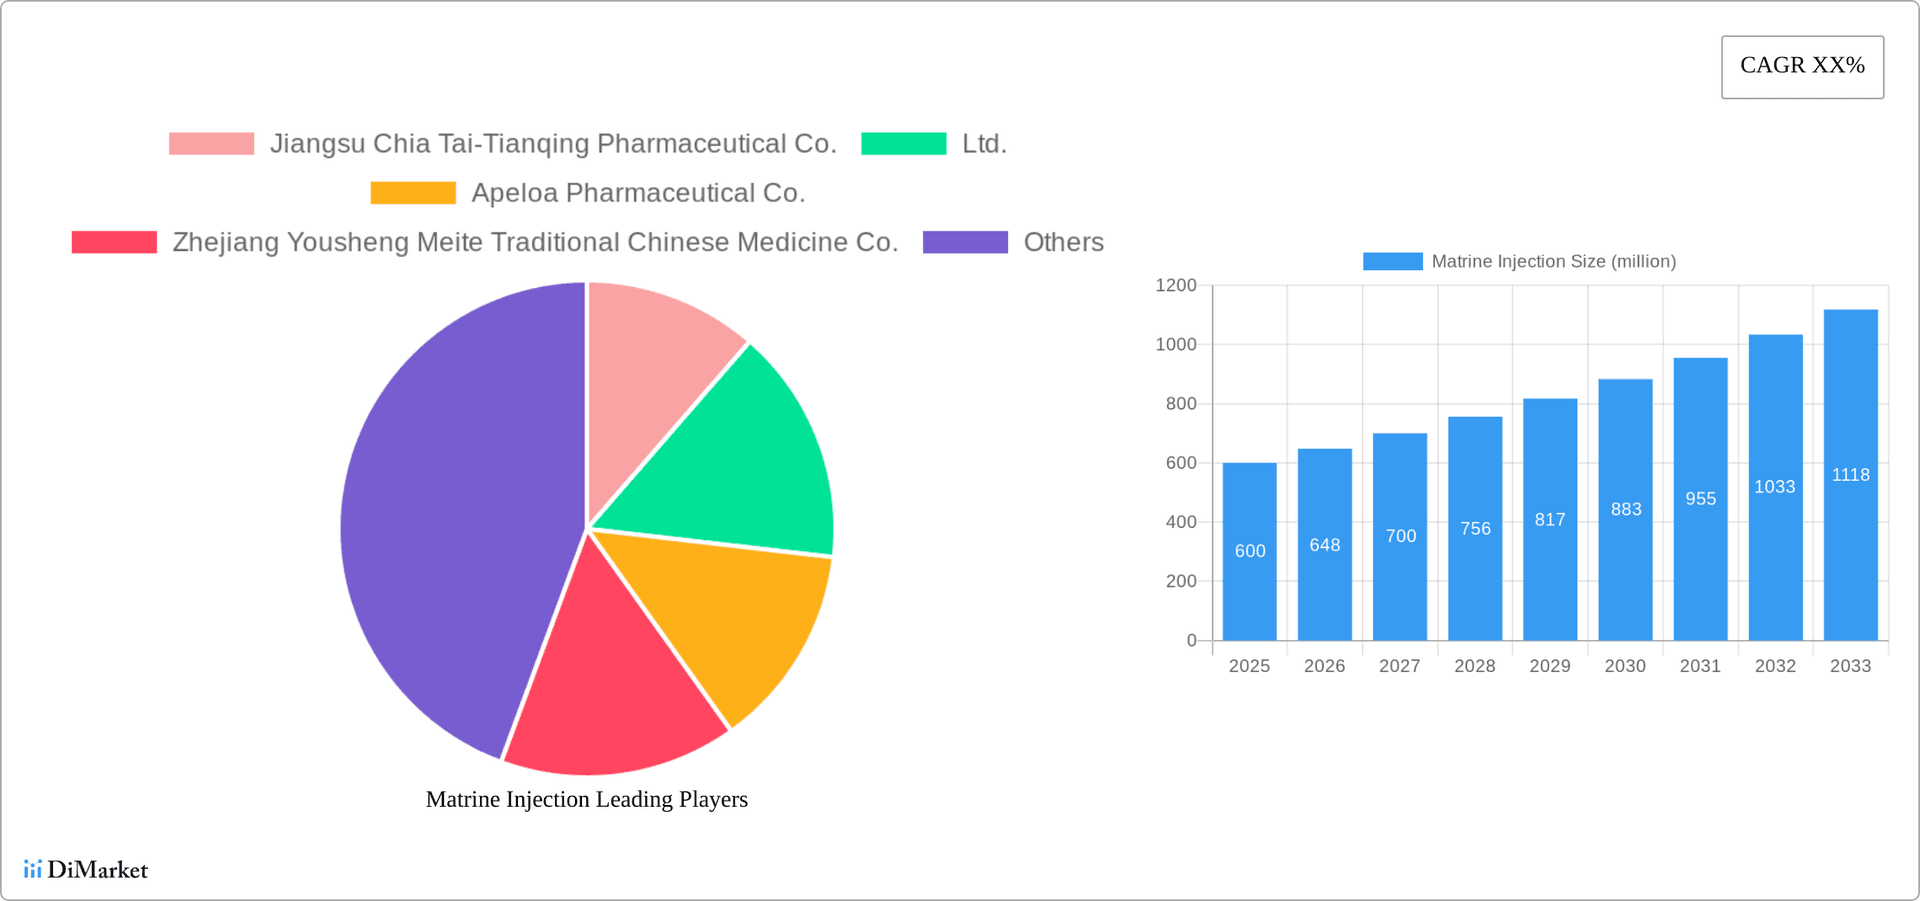Viewport: 1920px width, 901px height.
Task: Select the red legend swatch for Zhejiang Yousheng Meite
Action: pos(113,241)
